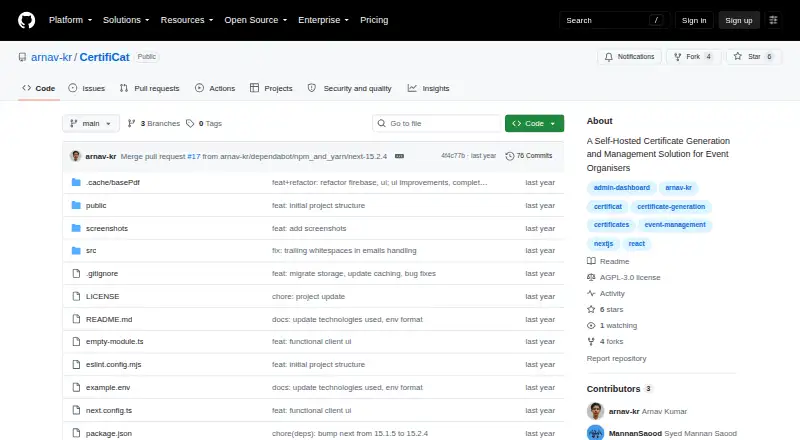Screen dimensions: 800x440
Task: Expand the Resources menu
Action: tap(187, 20)
